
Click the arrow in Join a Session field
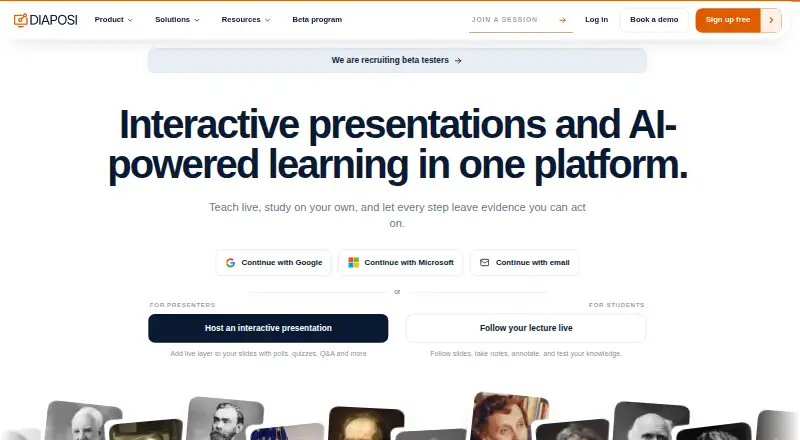[x=563, y=20]
